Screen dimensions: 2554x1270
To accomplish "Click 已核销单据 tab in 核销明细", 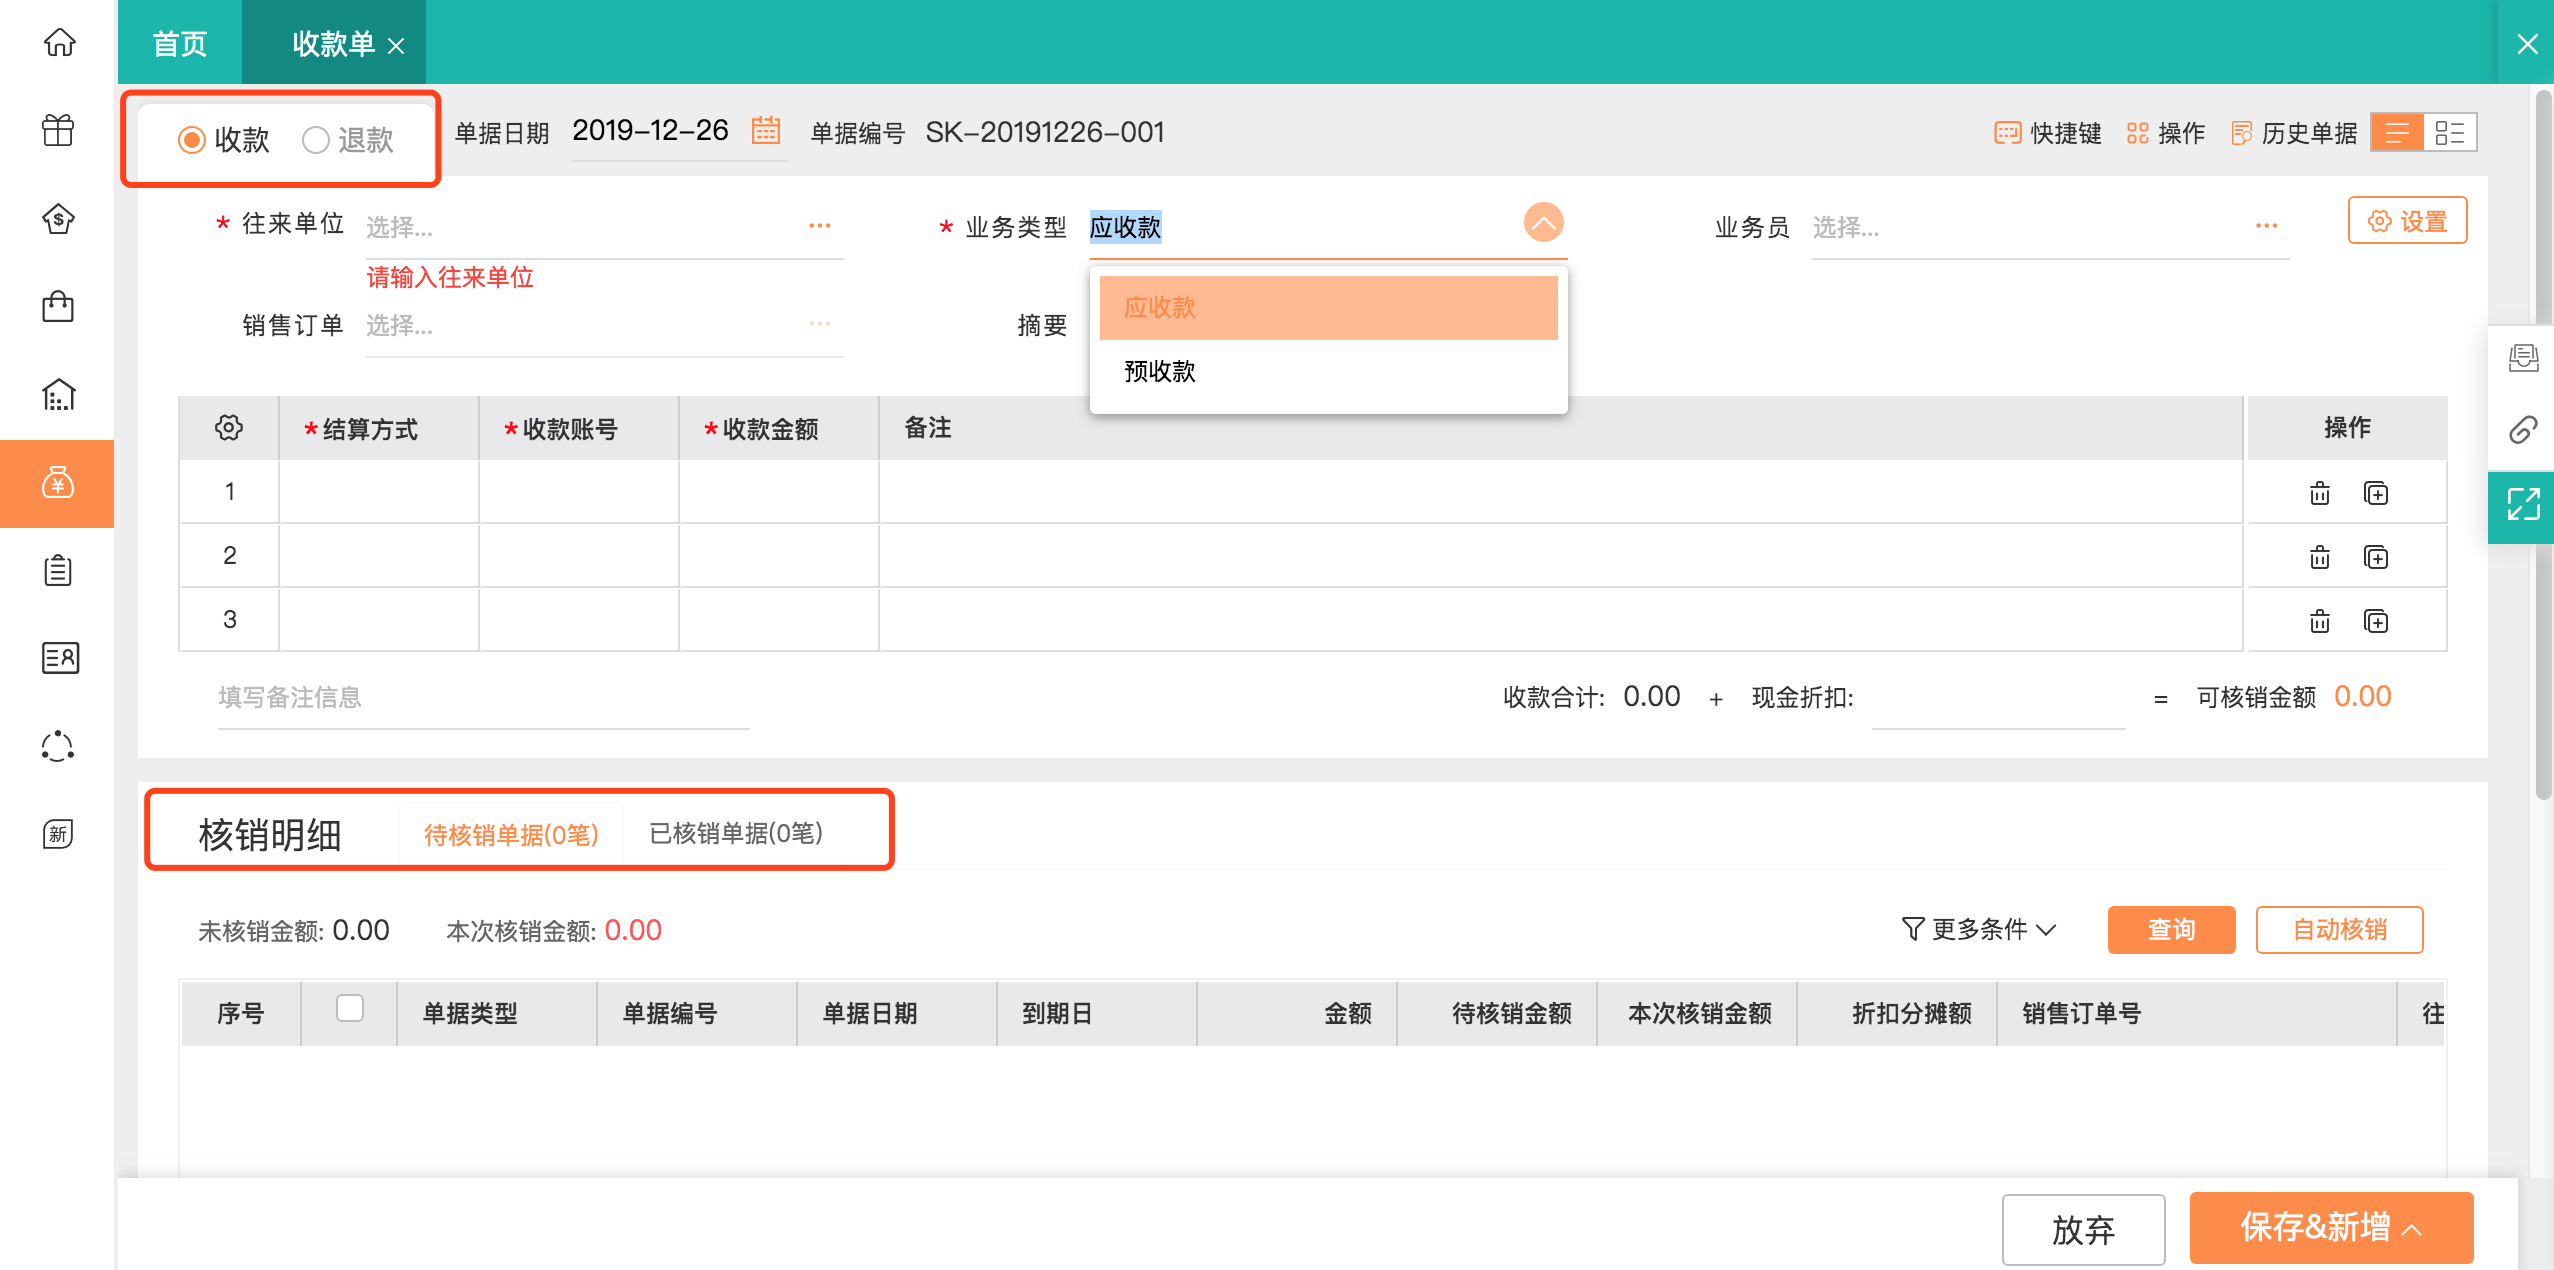I will click(x=733, y=832).
